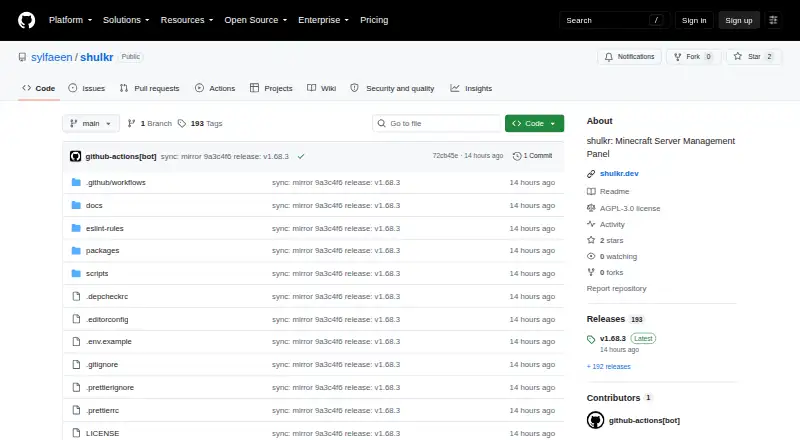800x440 pixels.
Task: Click the fork icon in Fork button
Action: (678, 57)
